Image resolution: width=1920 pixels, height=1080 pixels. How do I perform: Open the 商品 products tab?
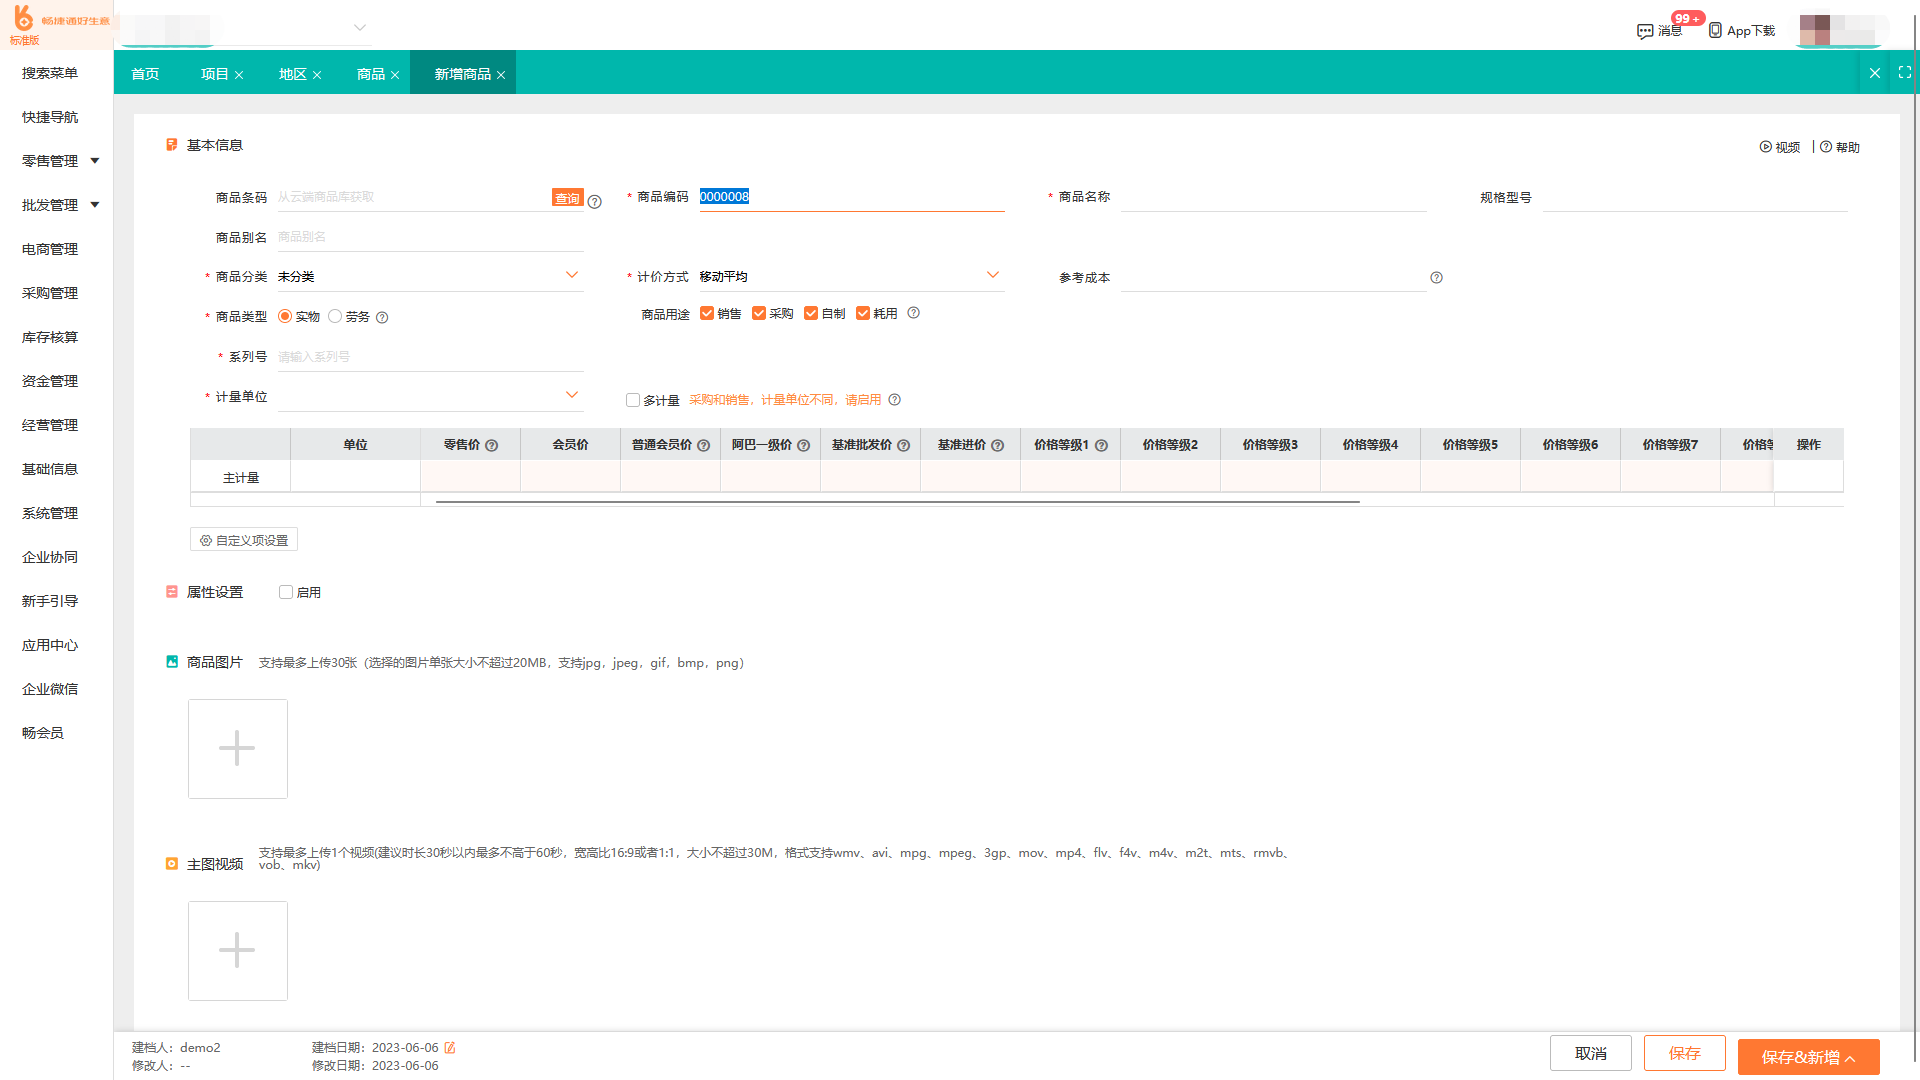click(x=371, y=74)
